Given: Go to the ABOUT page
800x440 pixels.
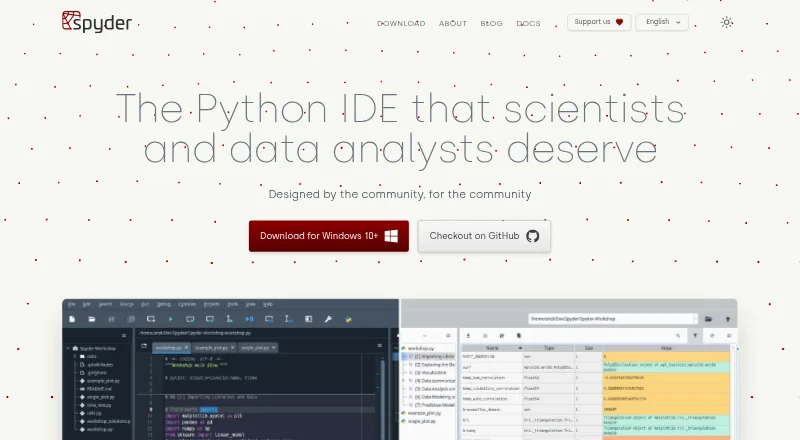Looking at the screenshot, I should [x=453, y=23].
